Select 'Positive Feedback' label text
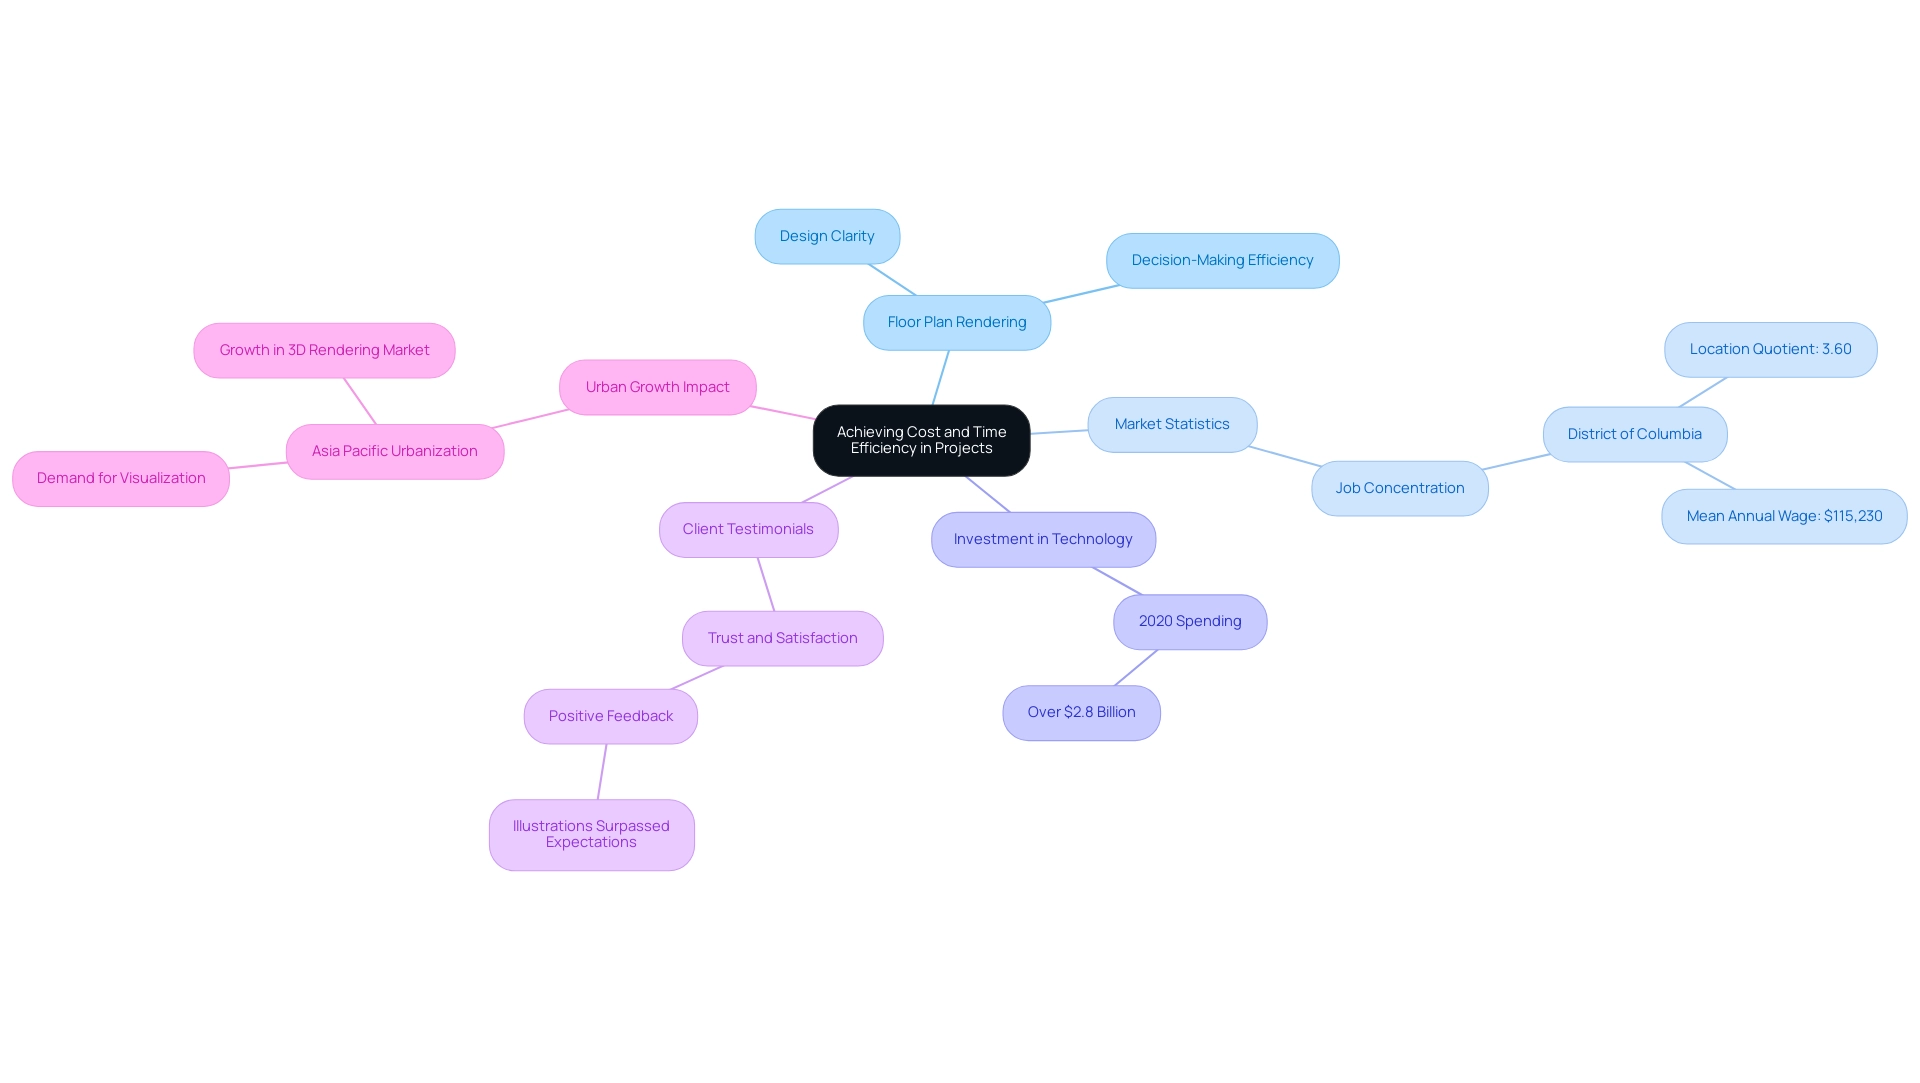Viewport: 1920px width, 1083px height. [611, 715]
